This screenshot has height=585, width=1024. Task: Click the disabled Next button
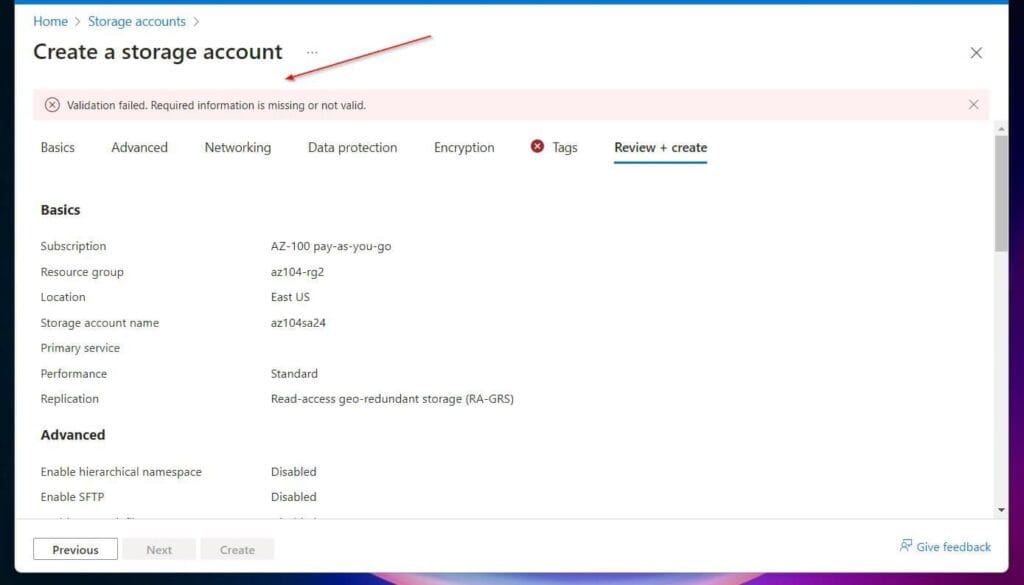tap(159, 549)
